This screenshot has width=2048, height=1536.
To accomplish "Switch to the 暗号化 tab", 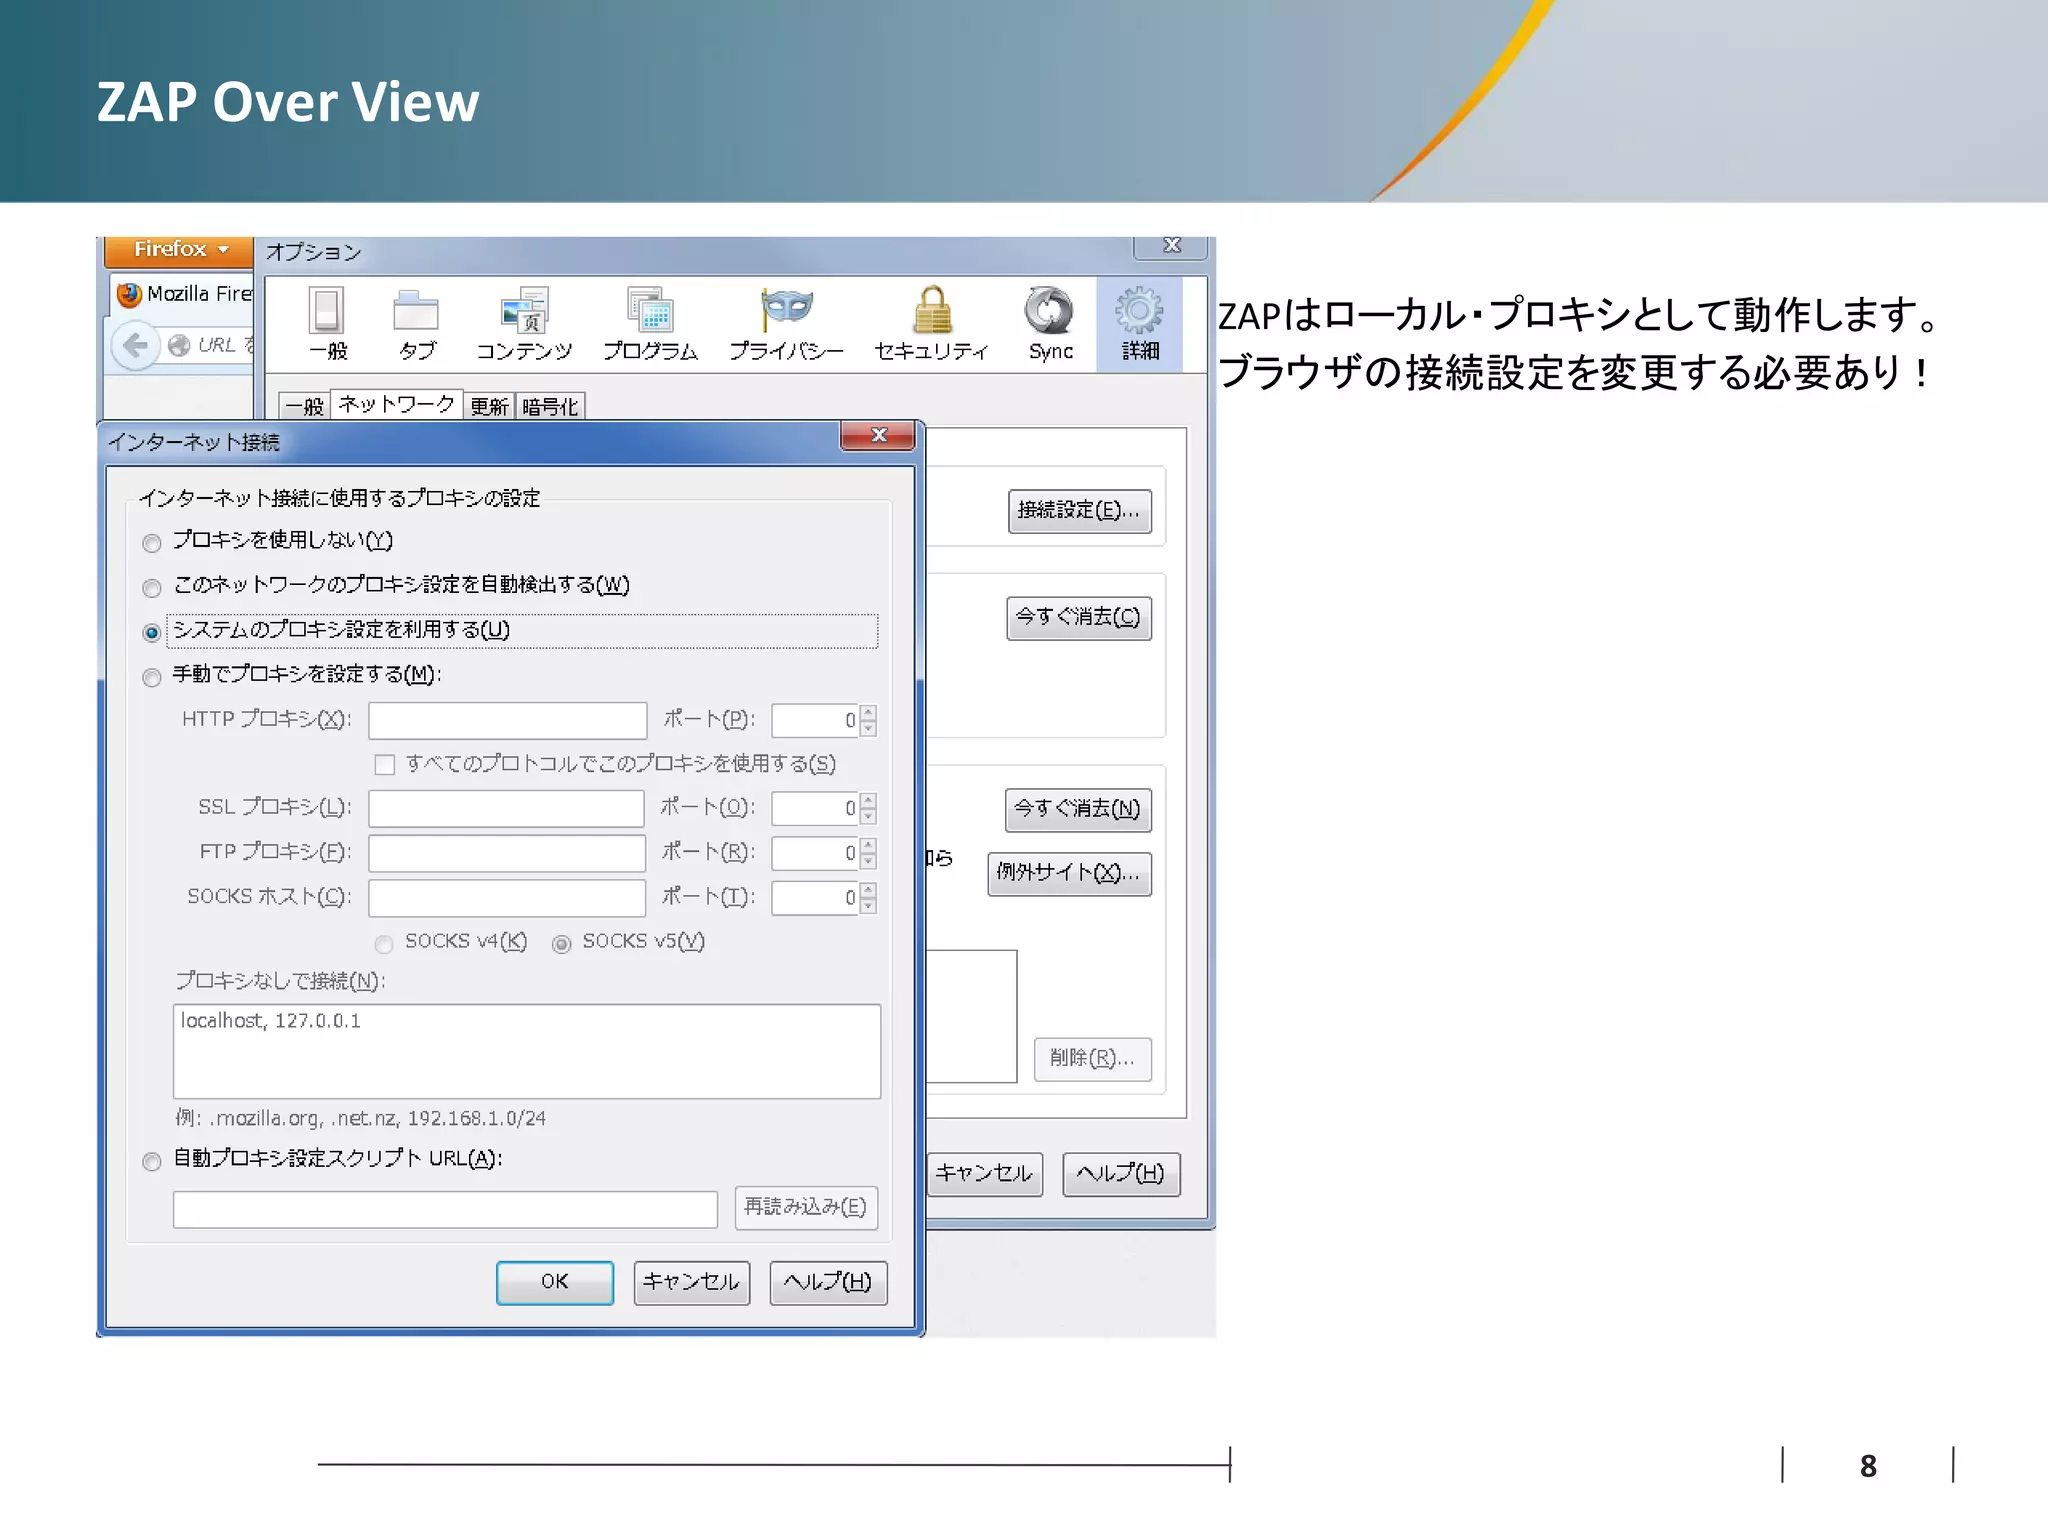I will pos(549,405).
